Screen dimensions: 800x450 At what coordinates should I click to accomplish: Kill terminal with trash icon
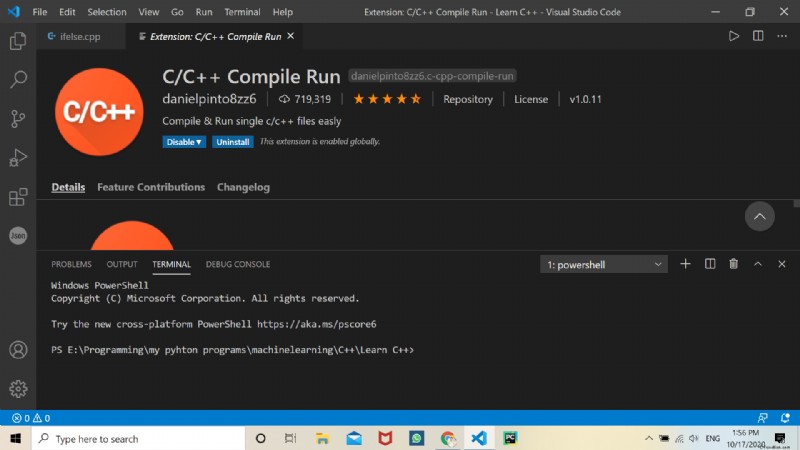click(x=734, y=264)
